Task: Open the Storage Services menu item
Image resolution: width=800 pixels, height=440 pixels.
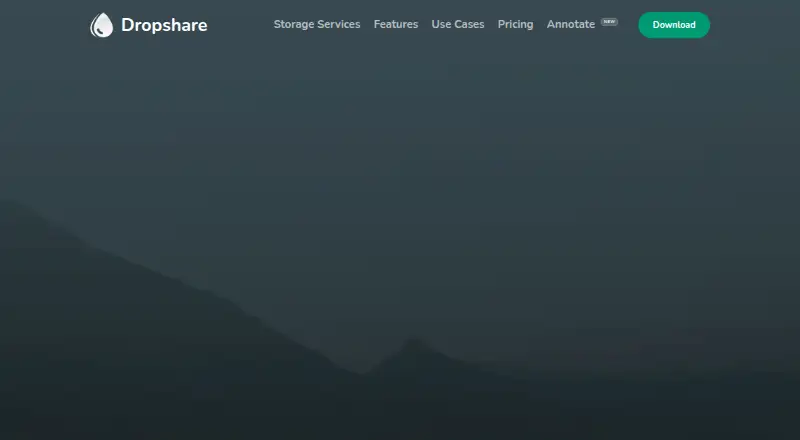Action: pos(317,25)
